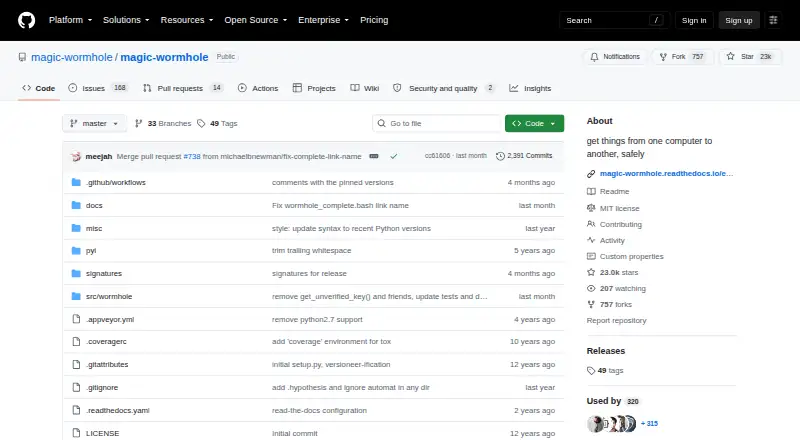Open the GitHub home logo
This screenshot has width=800, height=440.
27,20
